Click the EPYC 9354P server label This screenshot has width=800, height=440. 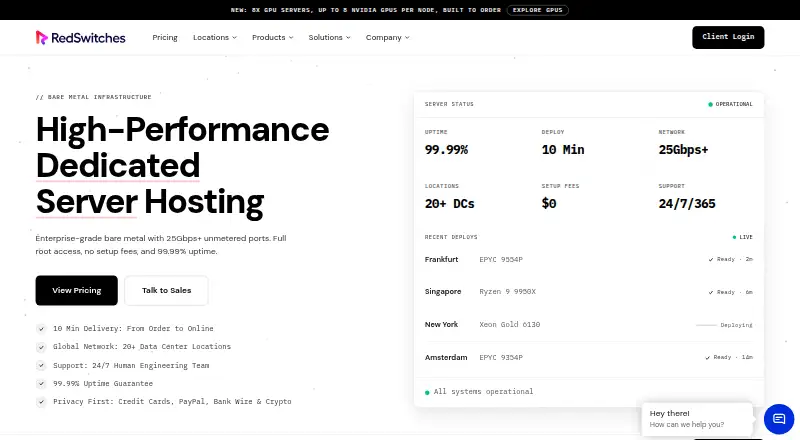point(501,357)
